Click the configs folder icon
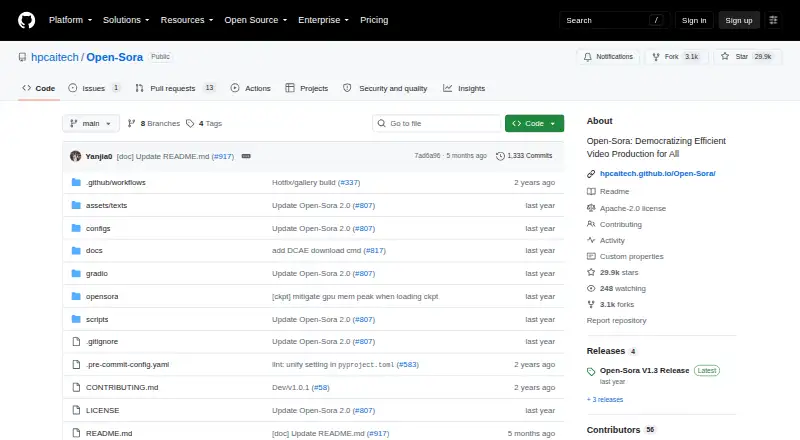800x440 pixels. [76, 228]
